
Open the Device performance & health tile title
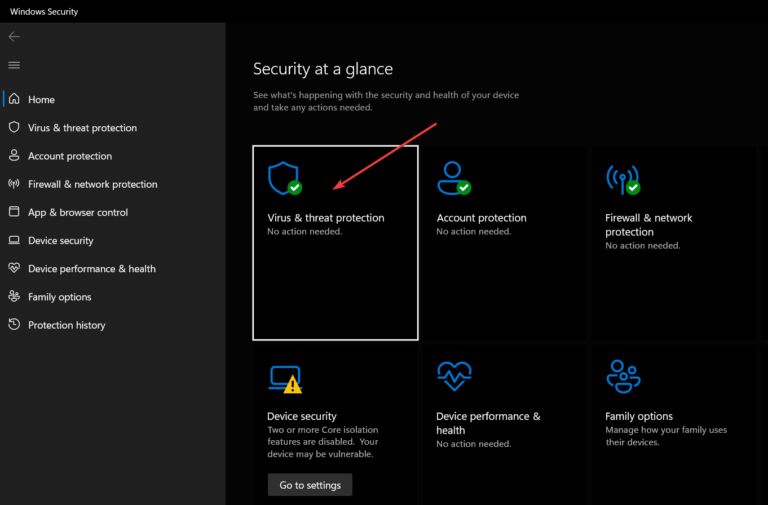point(488,423)
